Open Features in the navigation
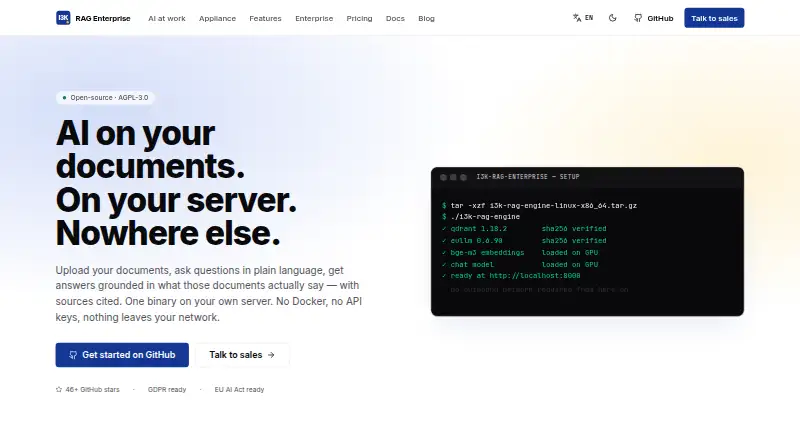The height and width of the screenshot is (440, 800). (x=265, y=18)
